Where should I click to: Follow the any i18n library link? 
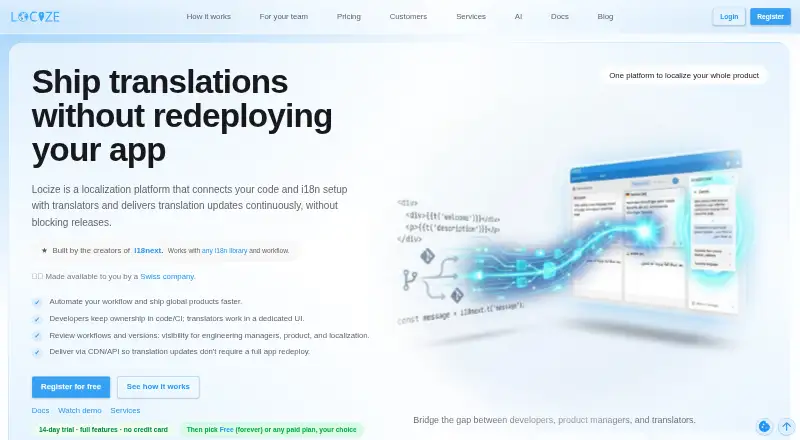click(x=224, y=251)
